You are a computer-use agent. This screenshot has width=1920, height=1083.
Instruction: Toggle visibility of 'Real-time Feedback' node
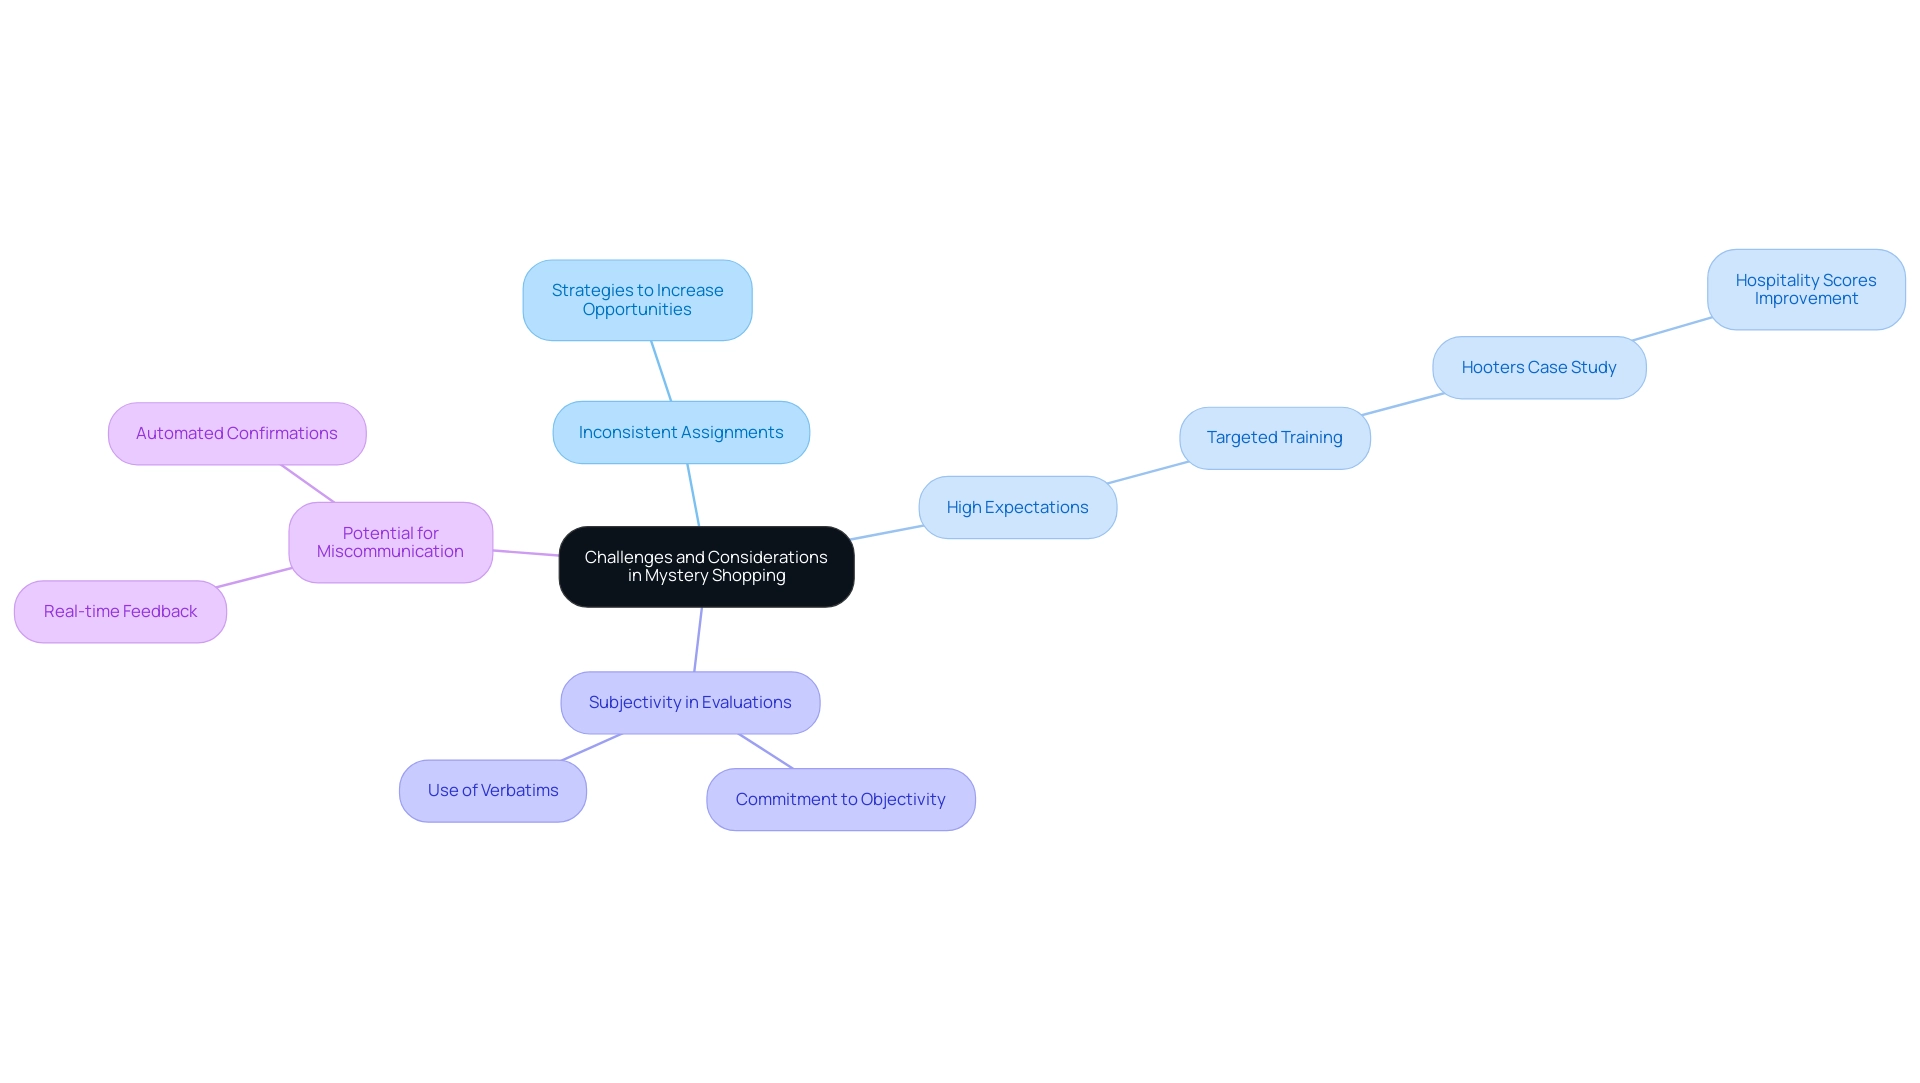120,611
